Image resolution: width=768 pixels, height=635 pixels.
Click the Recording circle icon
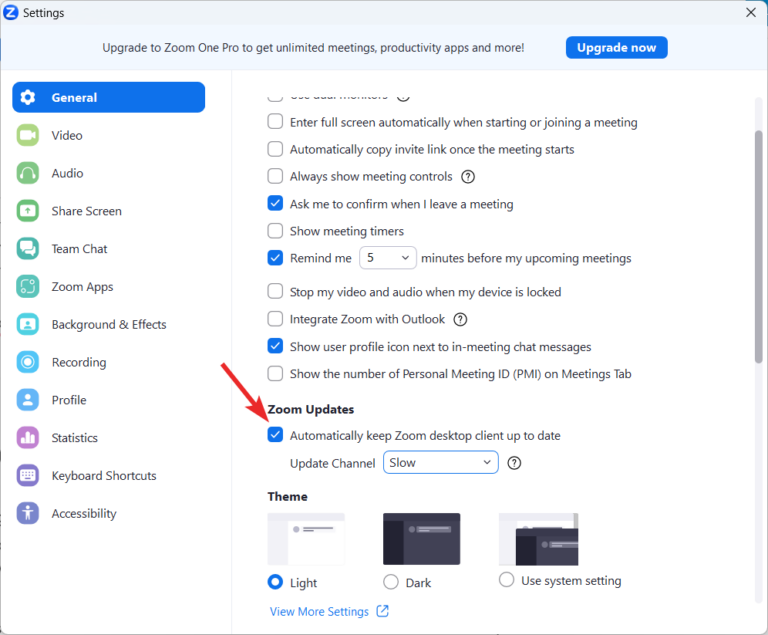(x=28, y=362)
